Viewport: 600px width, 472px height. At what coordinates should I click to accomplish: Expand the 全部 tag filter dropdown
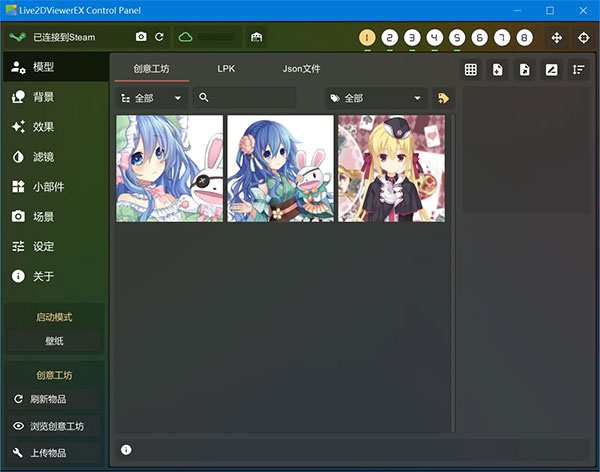[376, 98]
